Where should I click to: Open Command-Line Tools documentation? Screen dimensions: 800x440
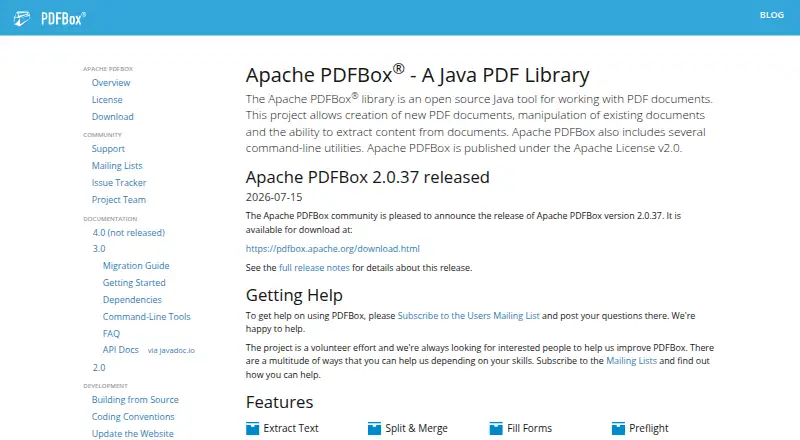pyautogui.click(x=146, y=316)
